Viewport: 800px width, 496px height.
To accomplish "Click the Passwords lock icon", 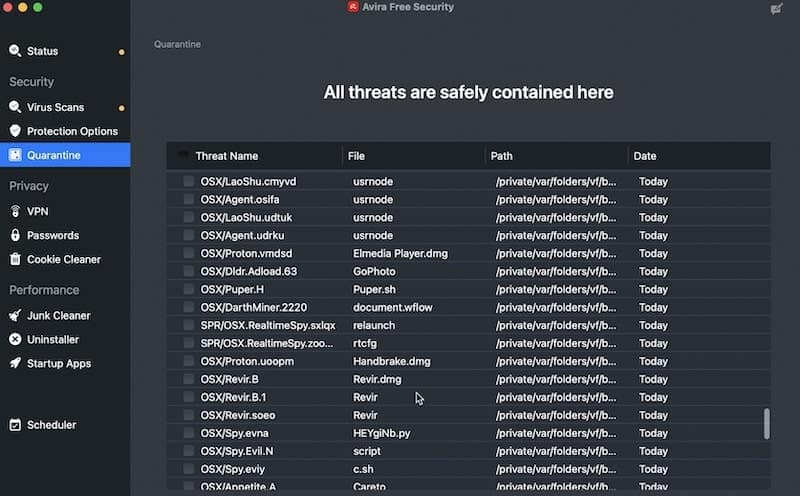I will pyautogui.click(x=15, y=235).
